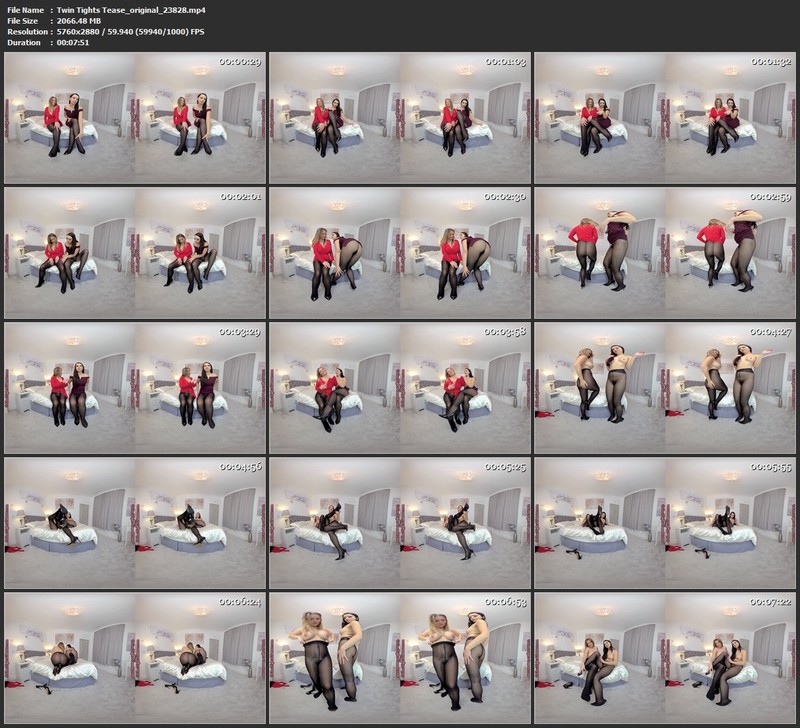Select the thumbnail marked 00:05:55
800x728 pixels.
(664, 522)
